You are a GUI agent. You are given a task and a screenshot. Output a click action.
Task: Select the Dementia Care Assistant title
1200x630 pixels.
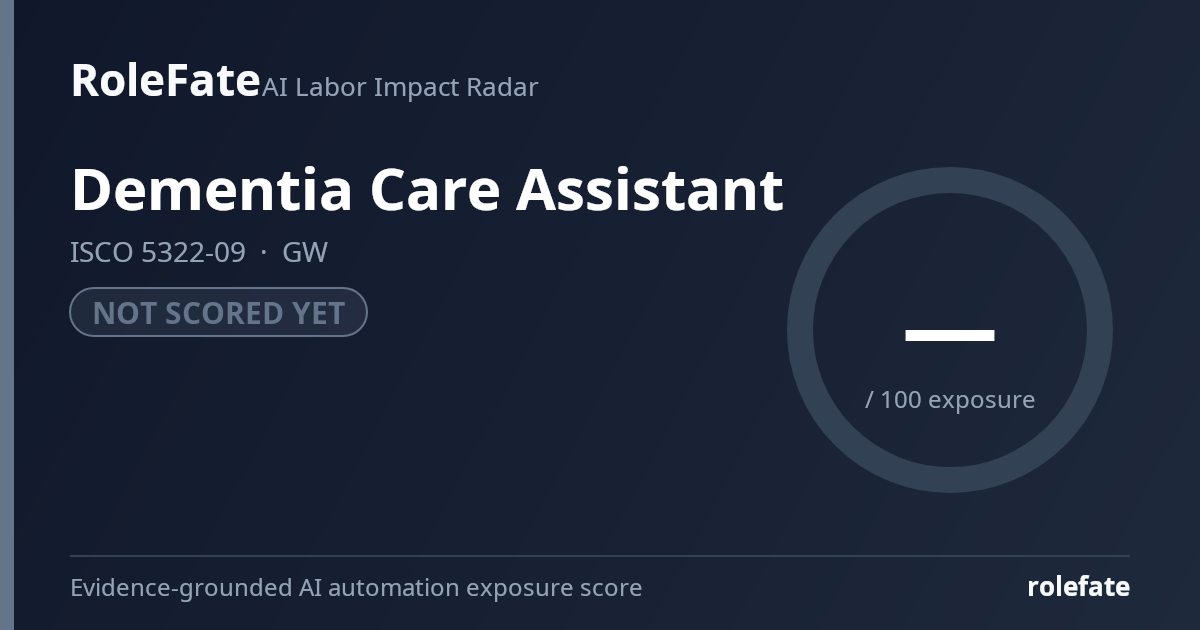(x=427, y=189)
